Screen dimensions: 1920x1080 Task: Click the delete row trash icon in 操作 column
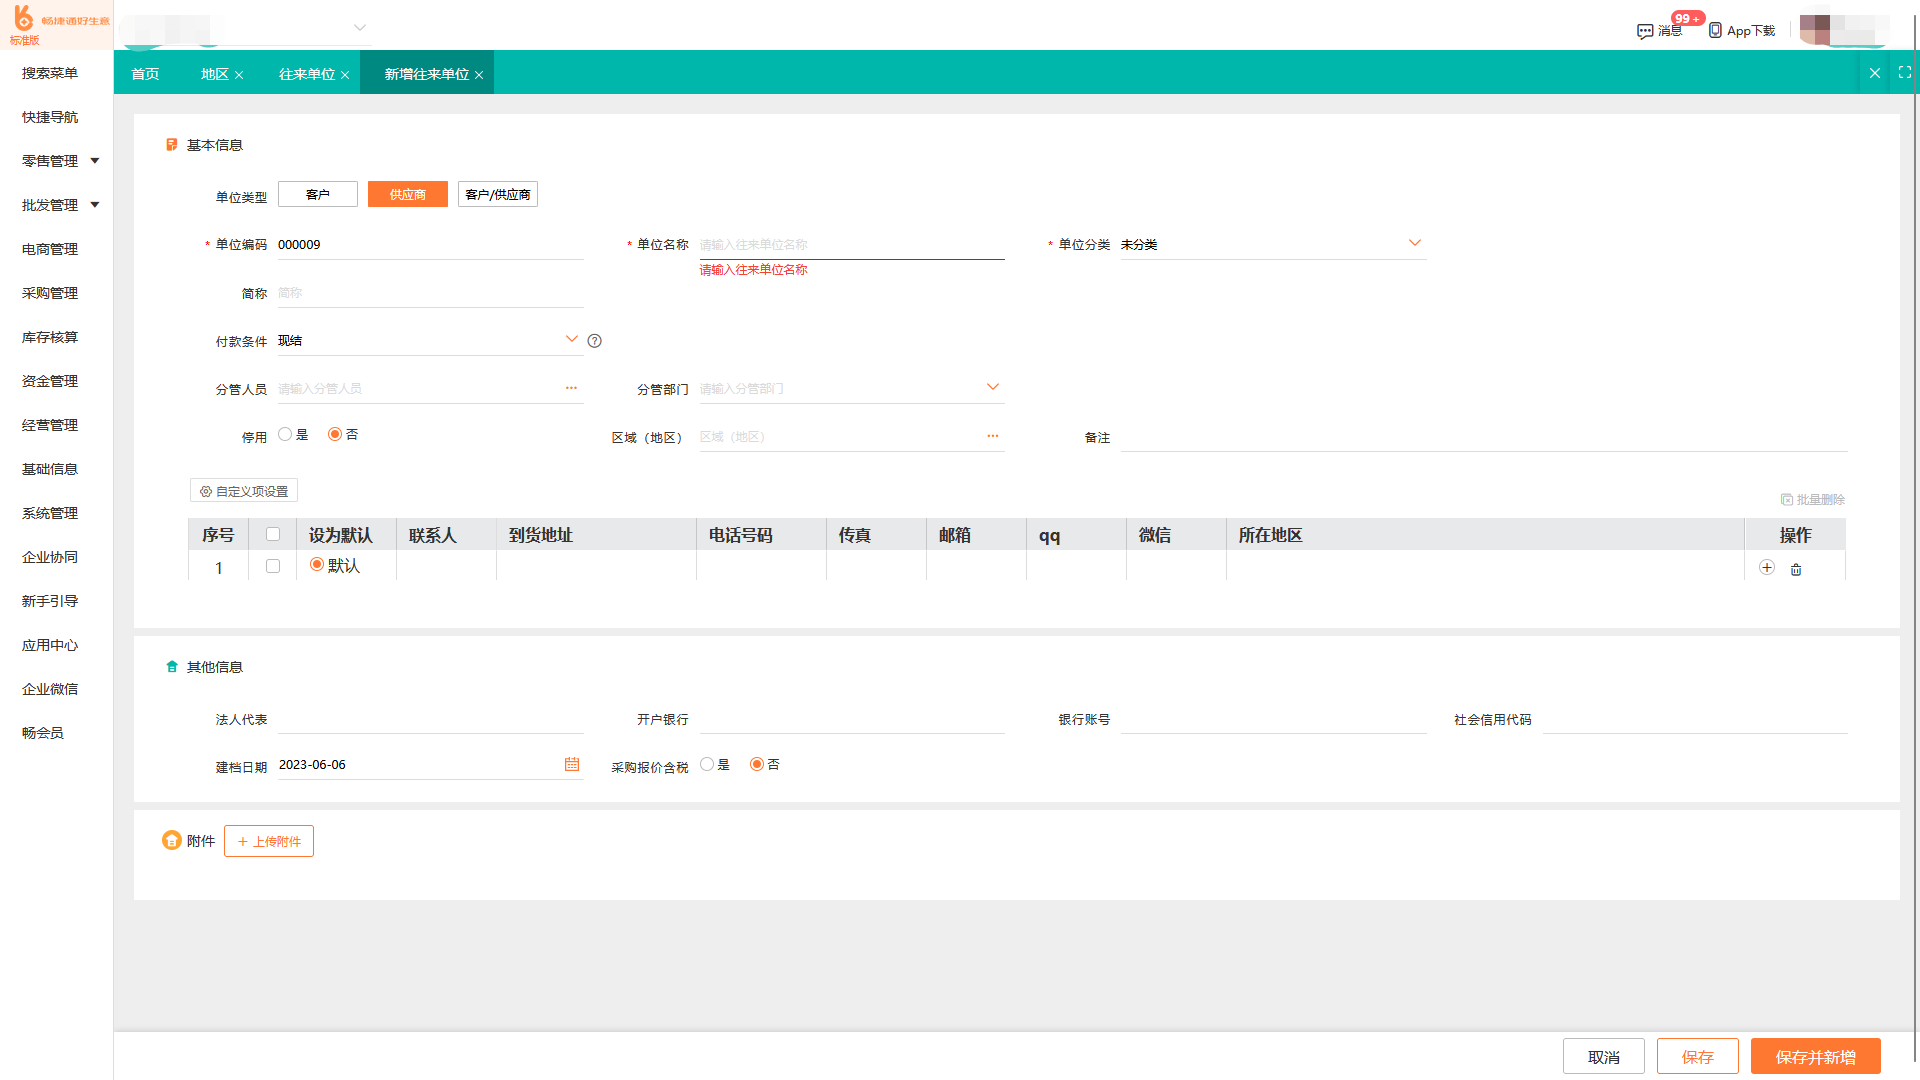tap(1797, 570)
